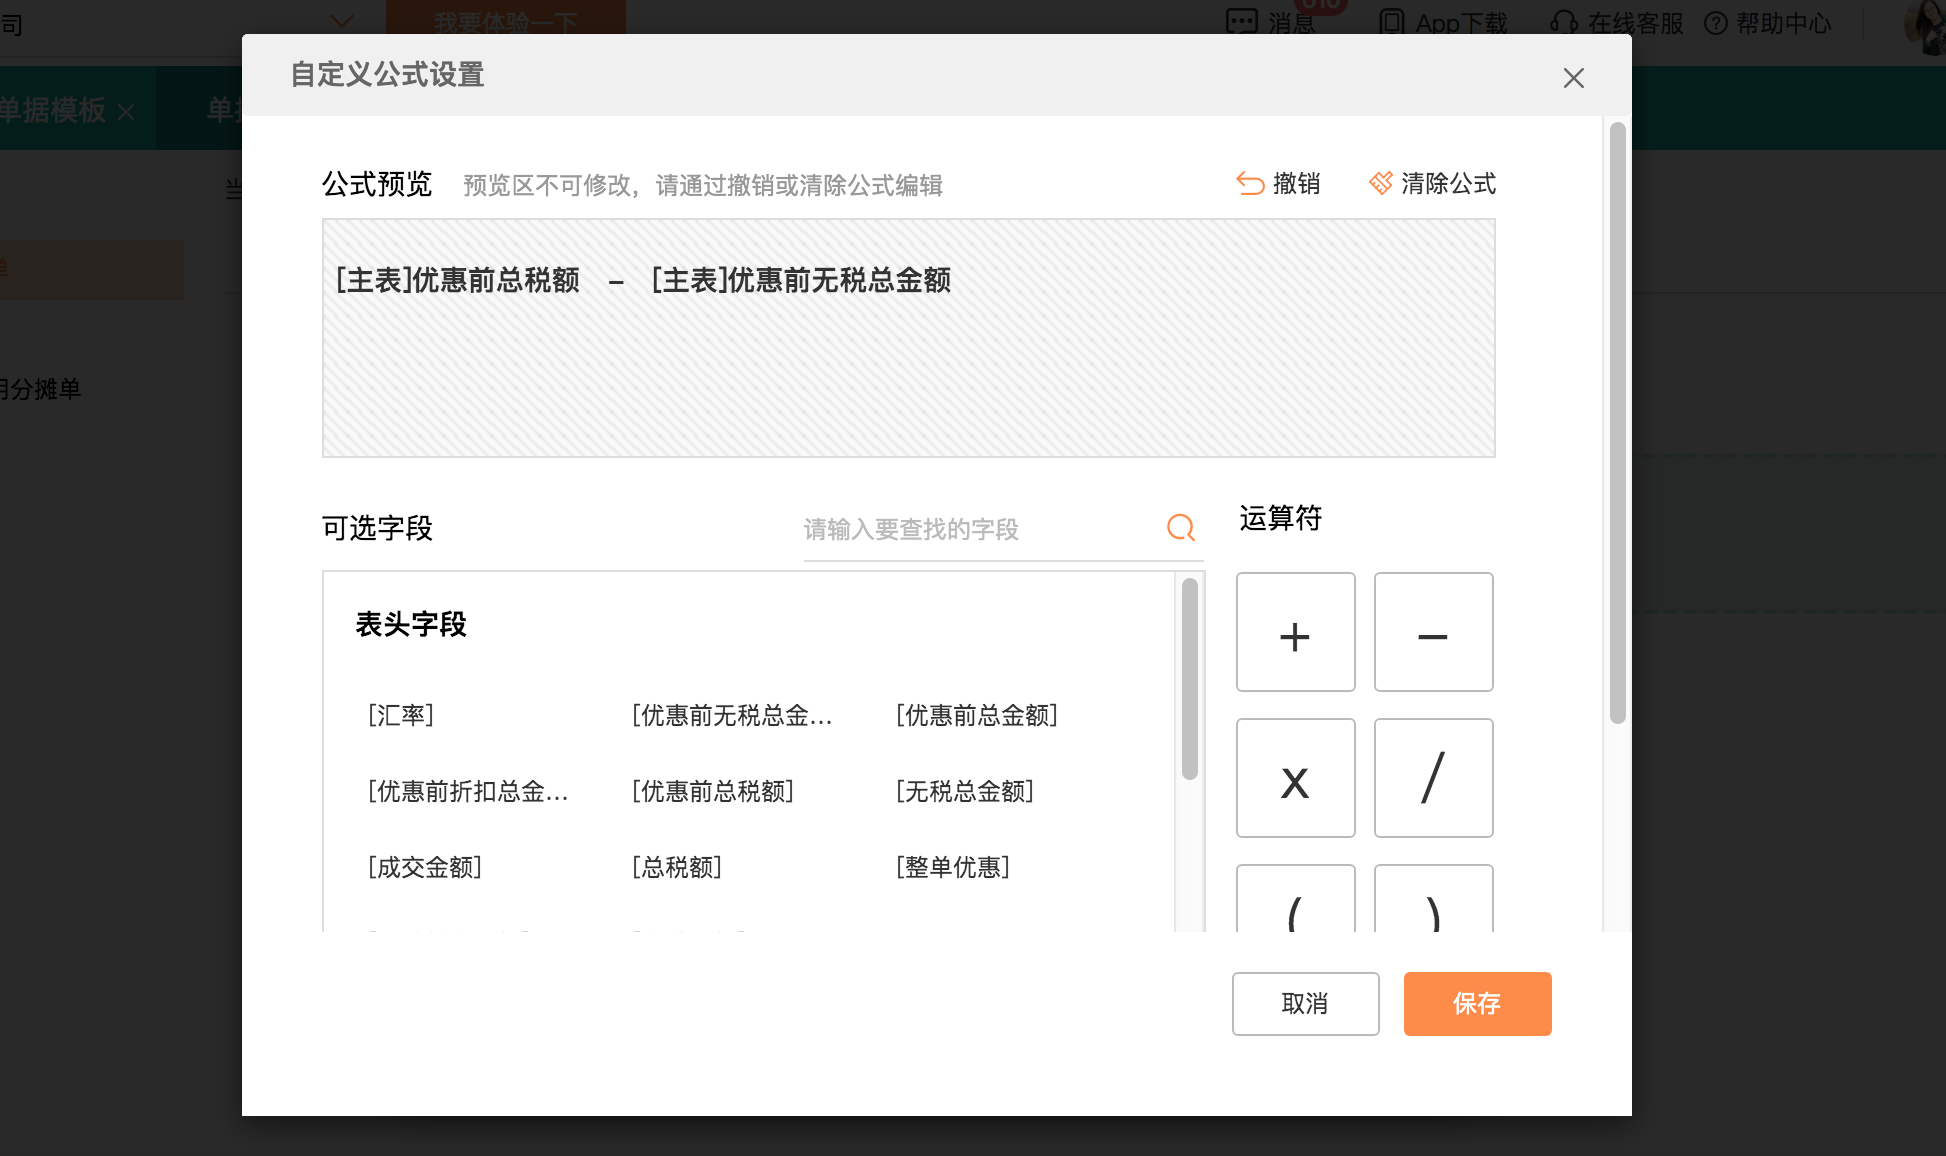Select the [成交金额] field

click(x=424, y=867)
